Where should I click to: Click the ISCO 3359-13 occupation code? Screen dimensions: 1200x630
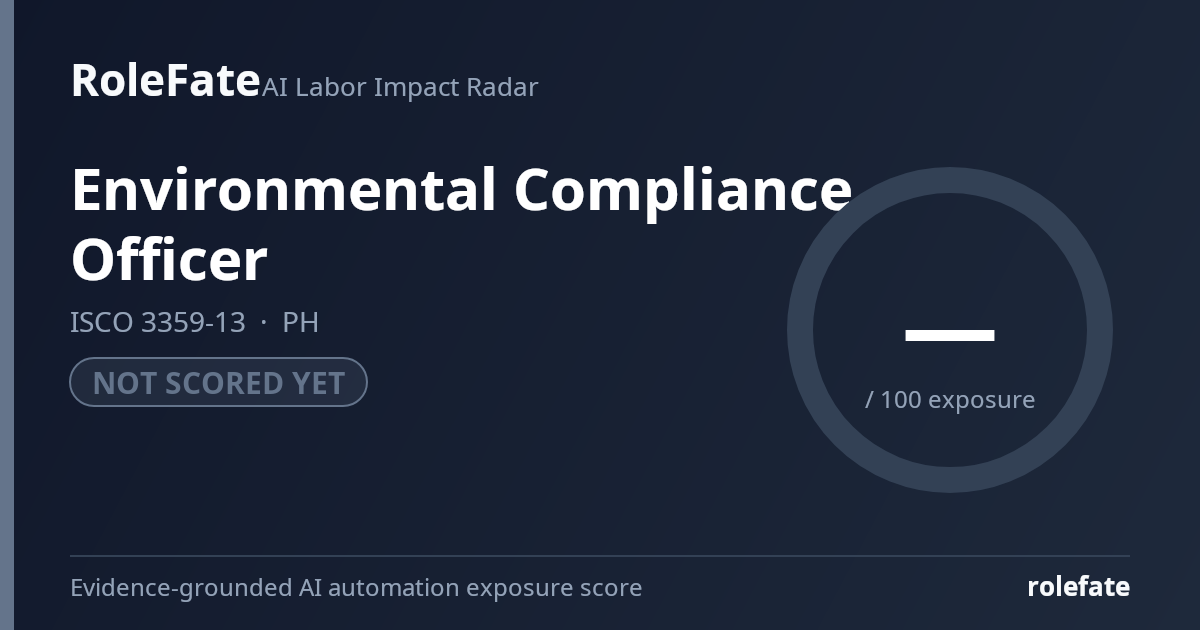(157, 322)
